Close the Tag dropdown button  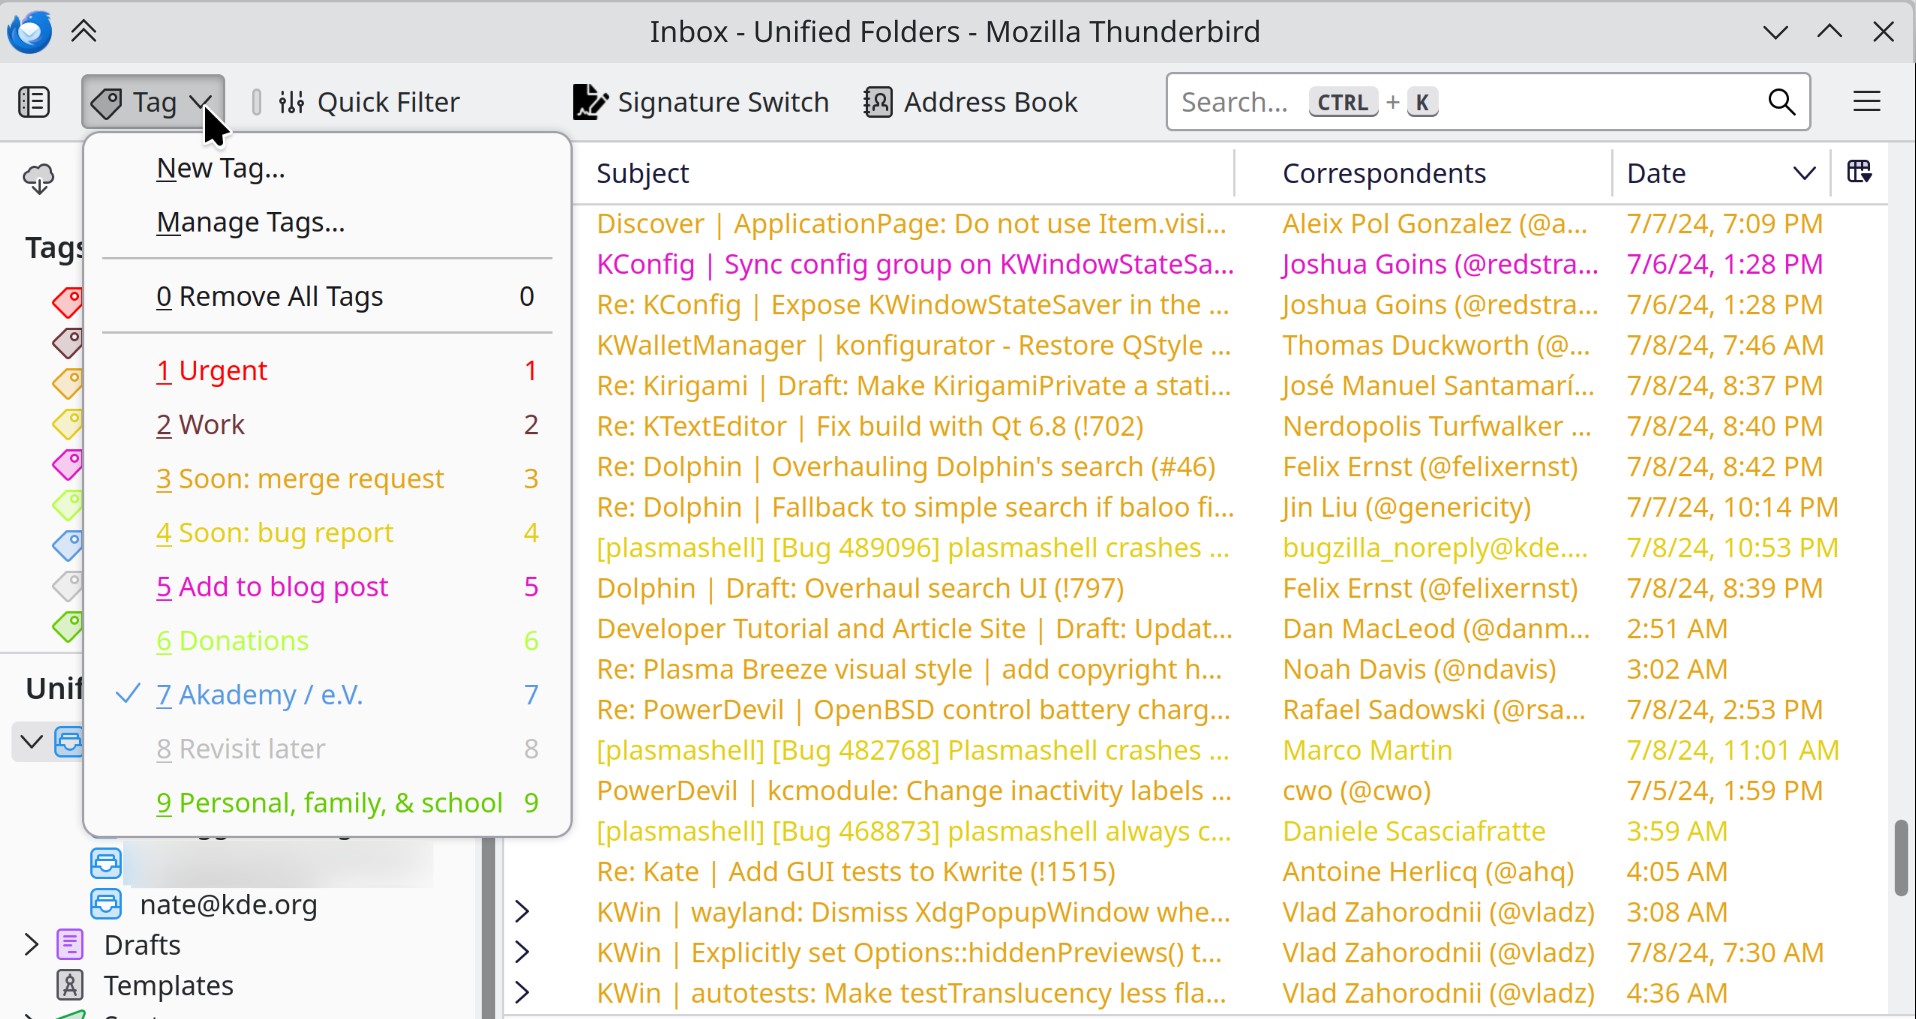click(153, 102)
